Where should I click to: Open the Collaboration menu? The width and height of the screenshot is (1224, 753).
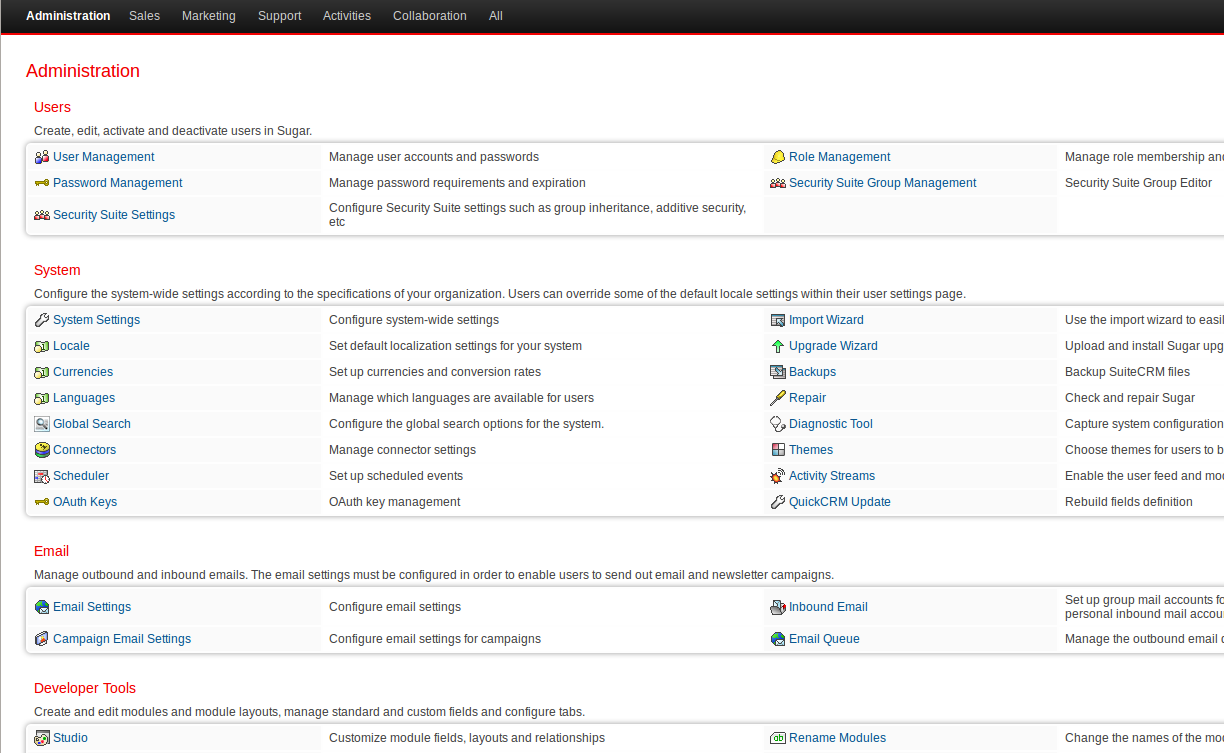click(x=429, y=16)
